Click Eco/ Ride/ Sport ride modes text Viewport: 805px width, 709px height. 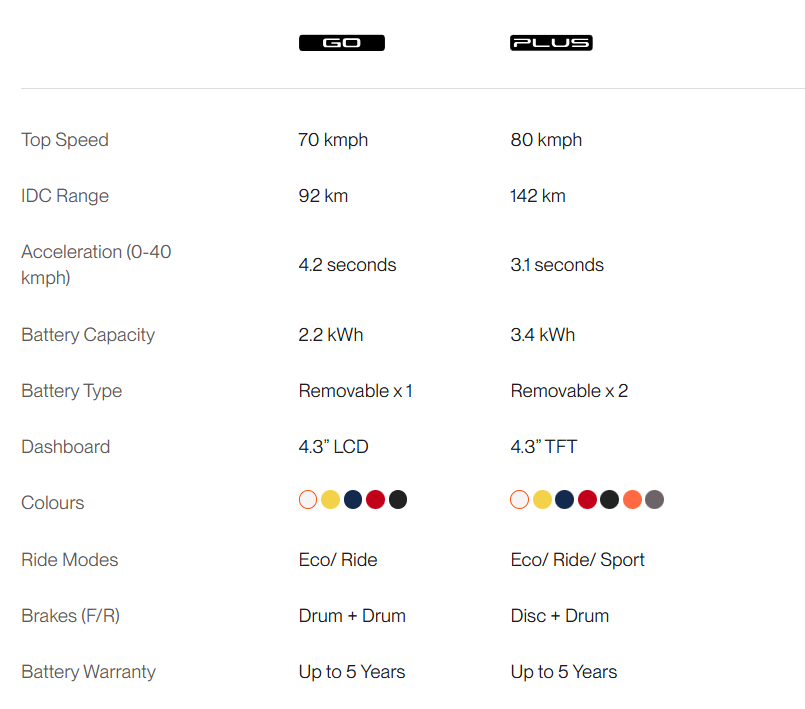coord(578,560)
